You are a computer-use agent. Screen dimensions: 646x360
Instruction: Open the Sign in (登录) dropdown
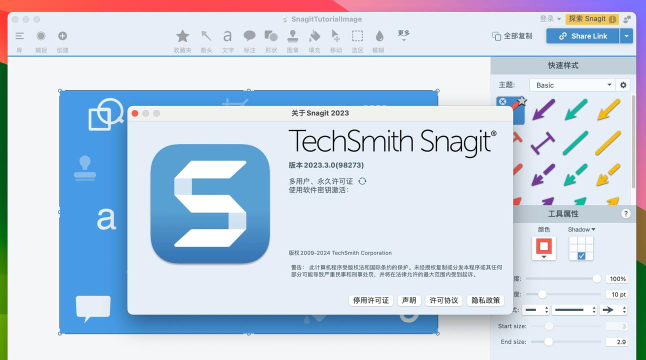[x=550, y=19]
